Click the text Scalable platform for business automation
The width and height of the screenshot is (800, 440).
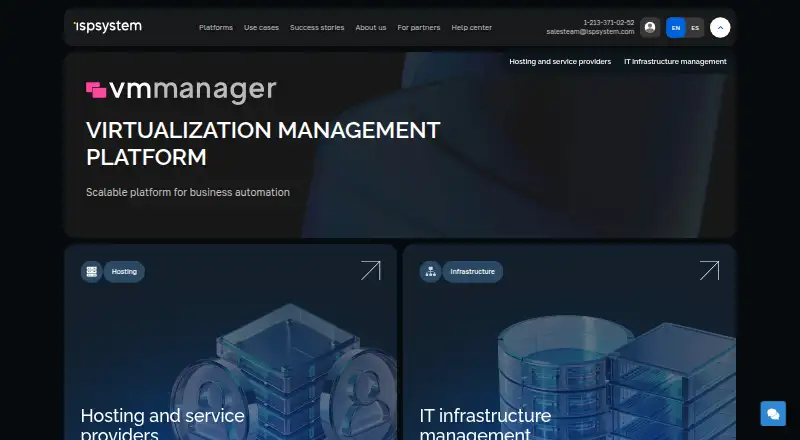[x=188, y=192]
